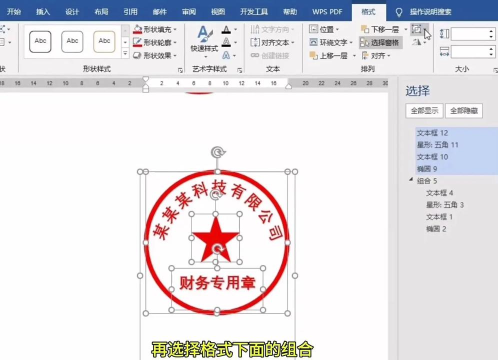The image size is (498, 360).
Task: Switch to the 审阅 tab
Action: tap(189, 12)
